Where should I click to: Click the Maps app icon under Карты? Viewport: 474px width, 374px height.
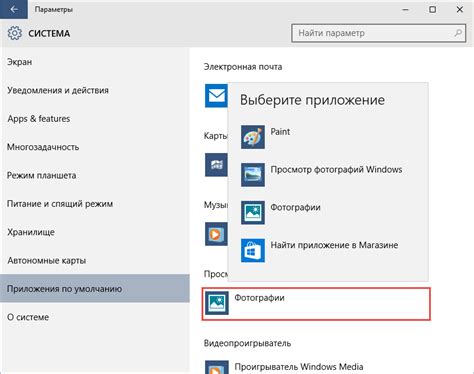216,165
